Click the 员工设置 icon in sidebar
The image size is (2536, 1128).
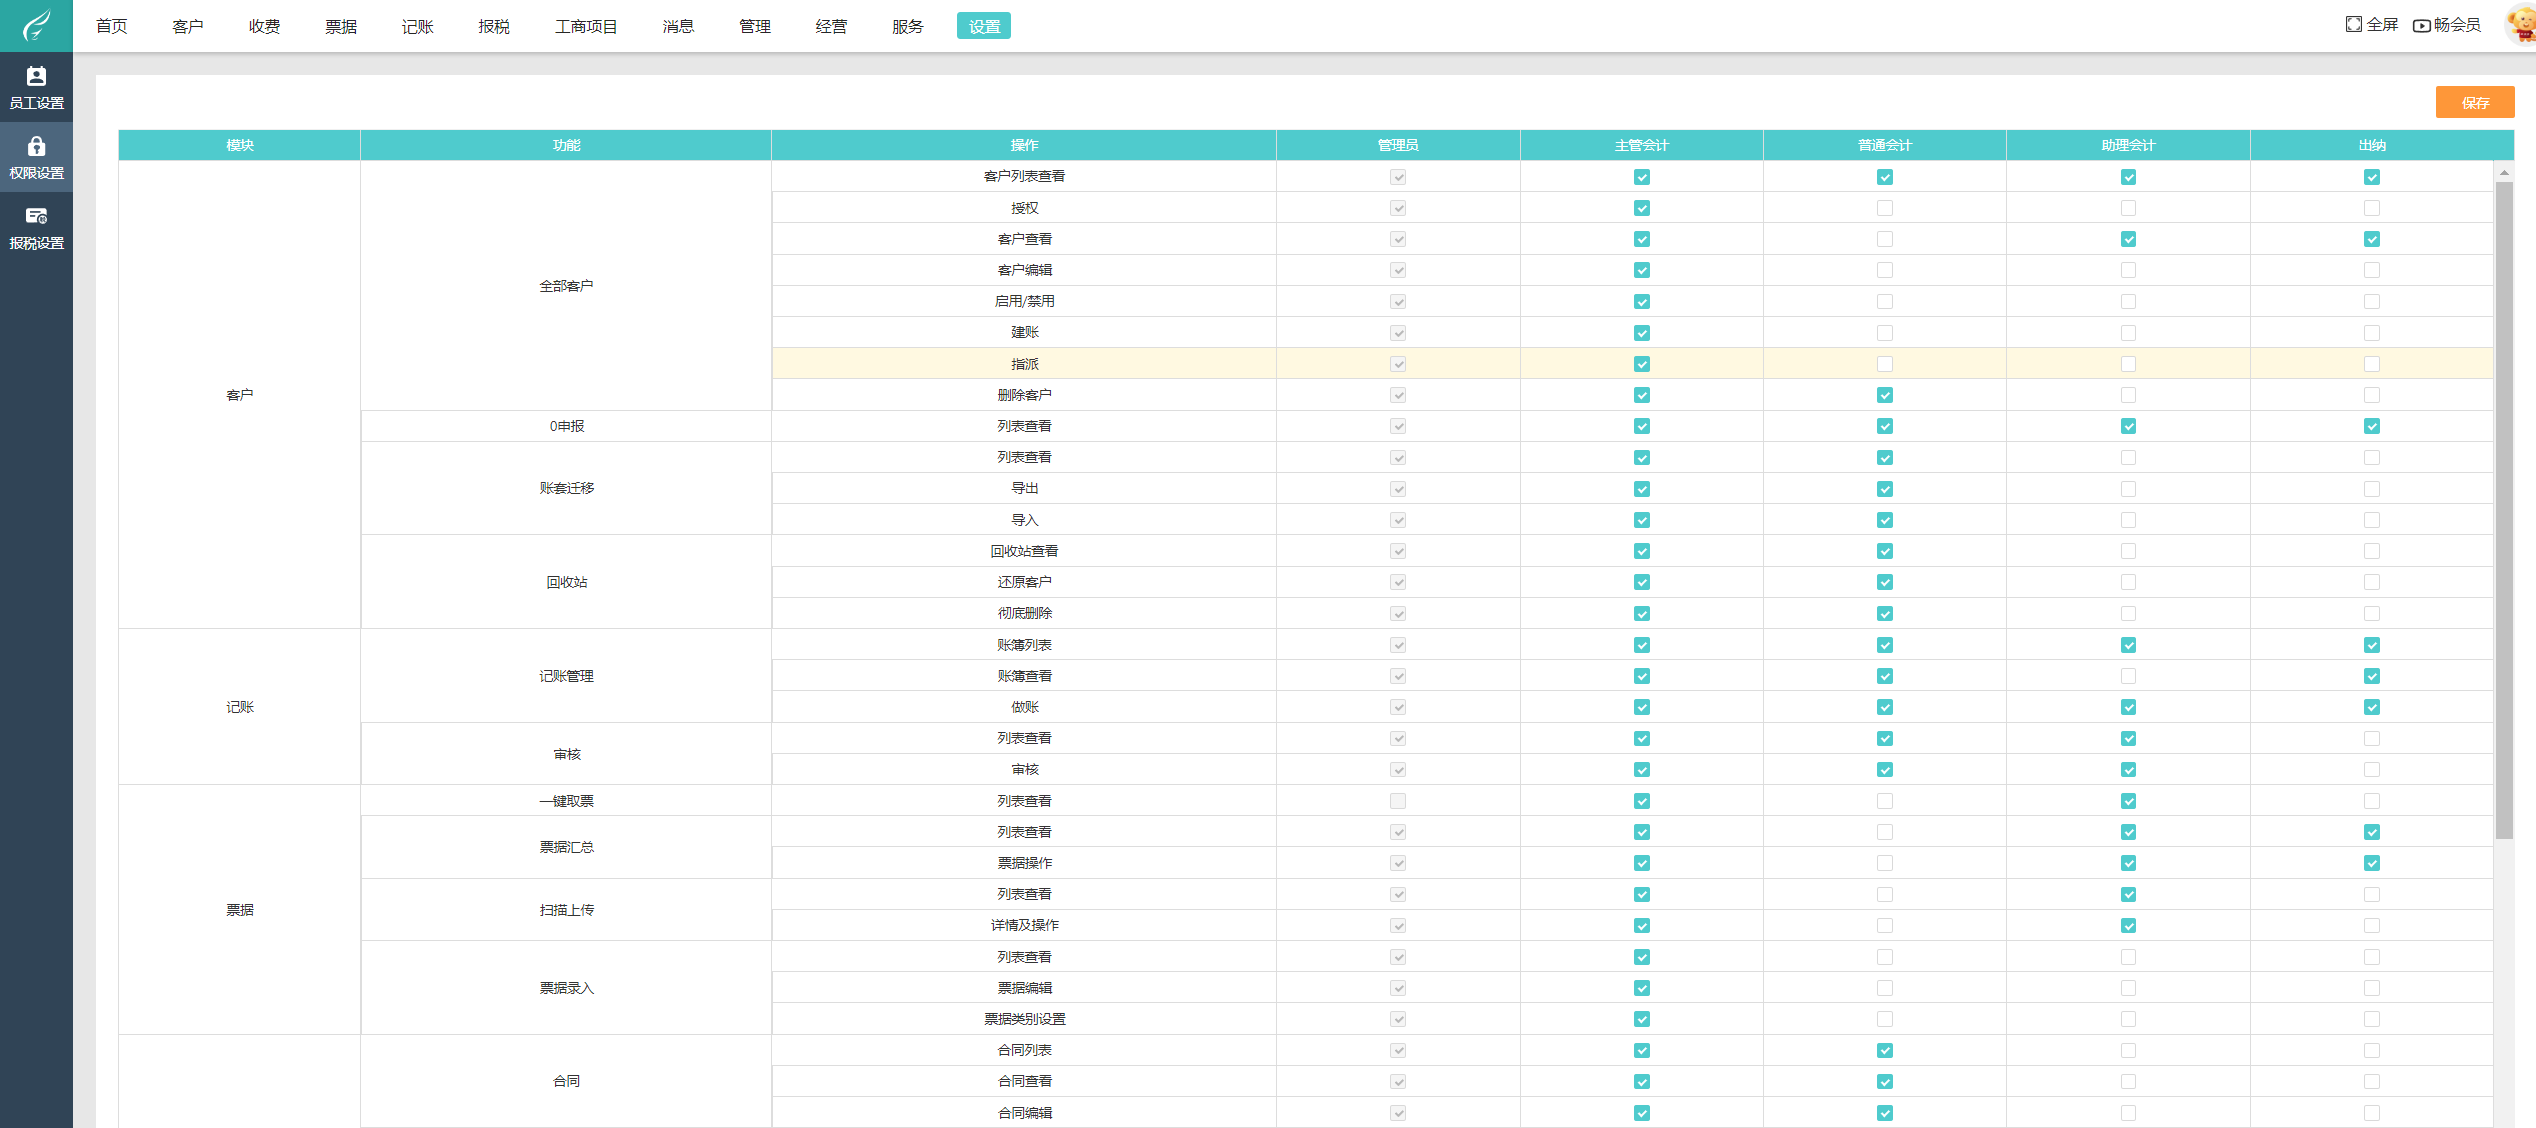(x=36, y=84)
